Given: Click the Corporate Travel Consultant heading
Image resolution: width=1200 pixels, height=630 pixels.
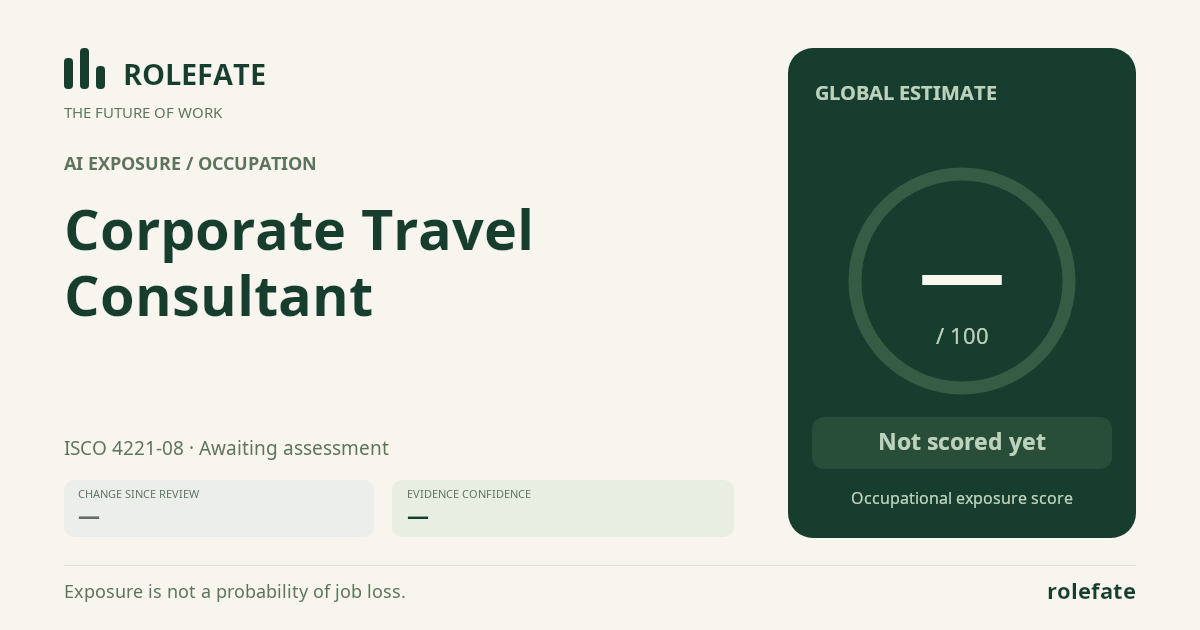Looking at the screenshot, I should pyautogui.click(x=299, y=263).
